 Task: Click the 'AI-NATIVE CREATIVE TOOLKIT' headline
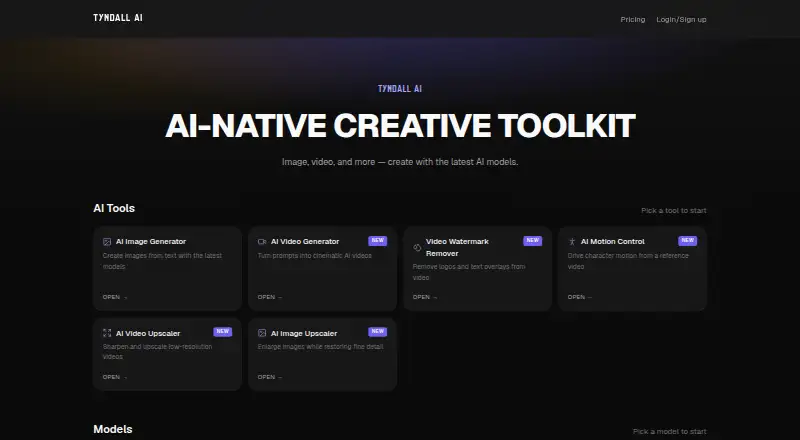(400, 126)
